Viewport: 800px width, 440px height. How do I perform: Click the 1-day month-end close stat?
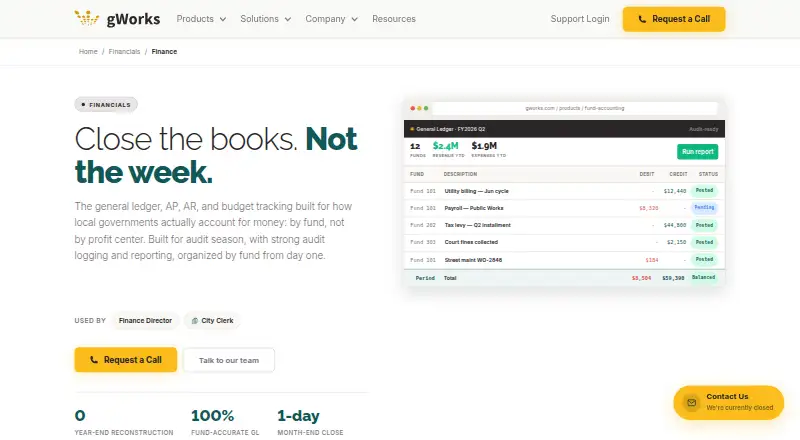[310, 422]
